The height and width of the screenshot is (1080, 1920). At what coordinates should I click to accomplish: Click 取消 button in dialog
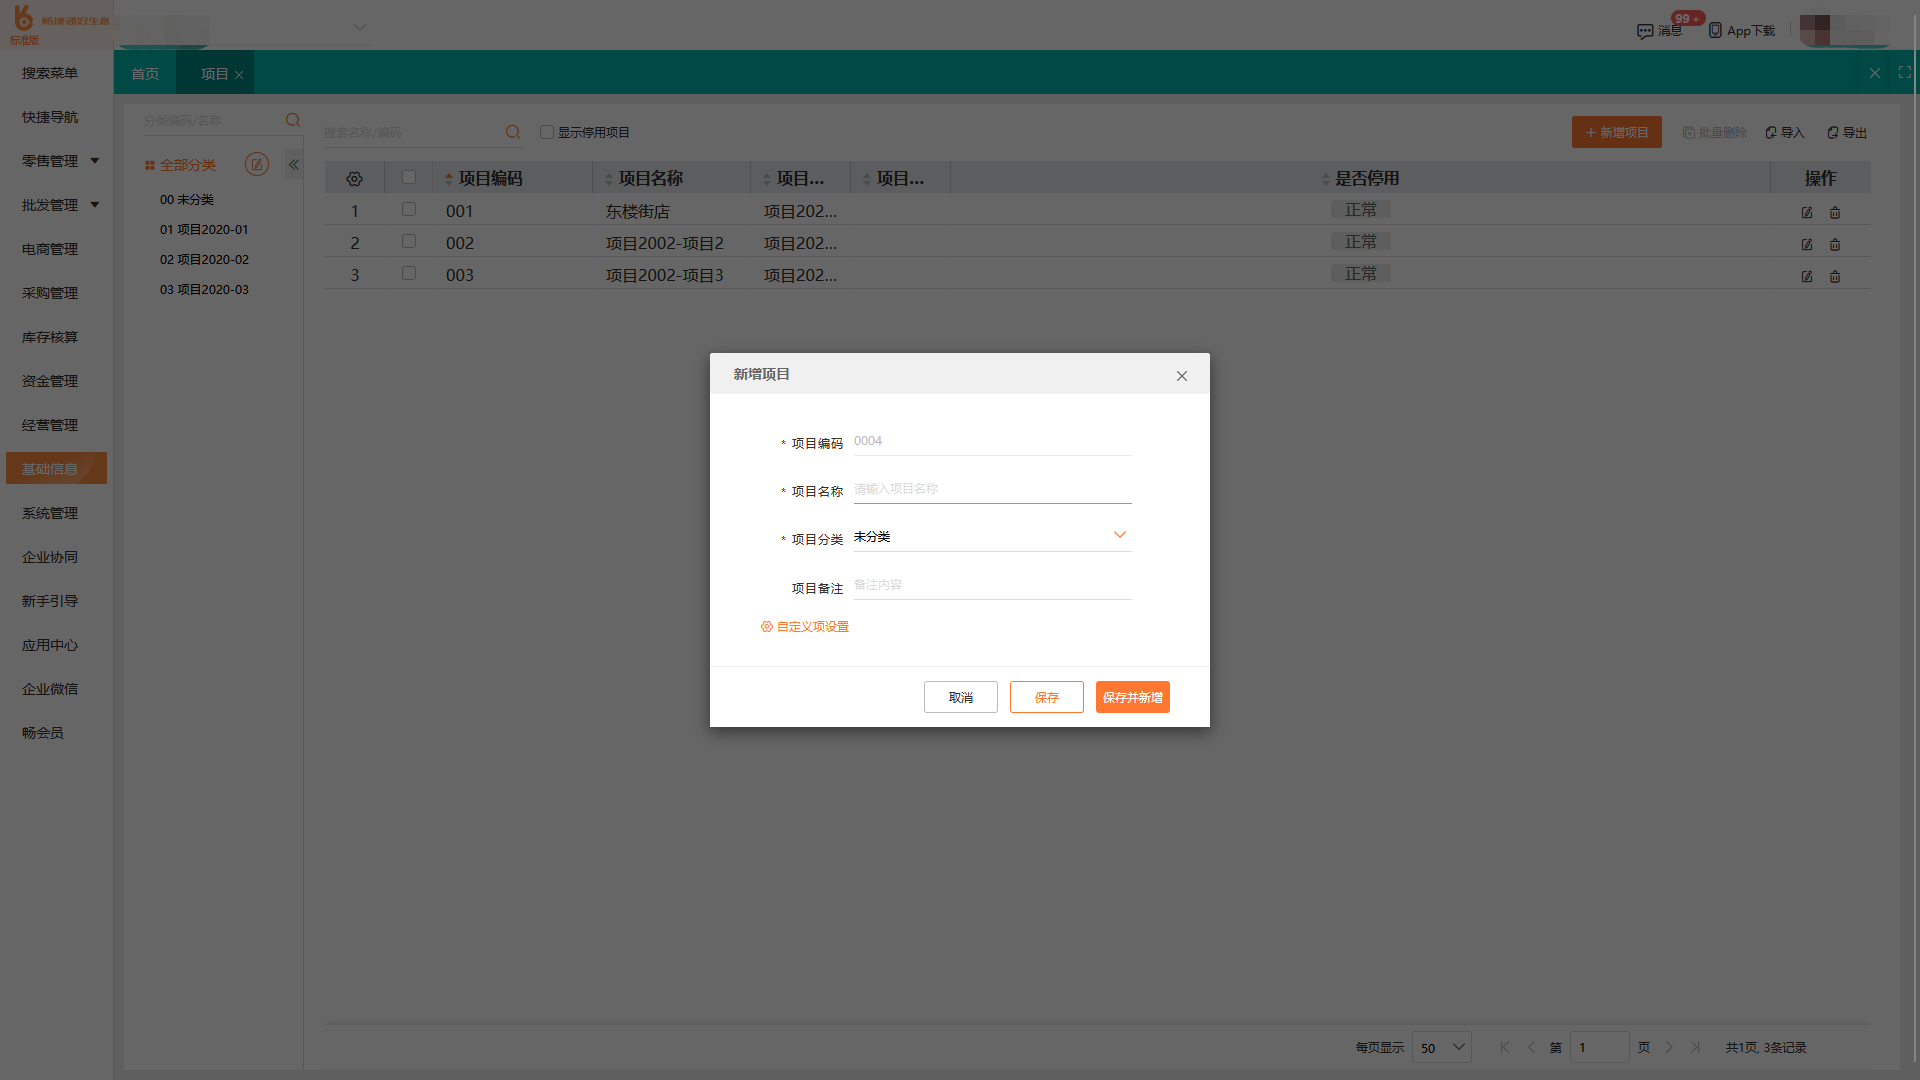coord(960,696)
